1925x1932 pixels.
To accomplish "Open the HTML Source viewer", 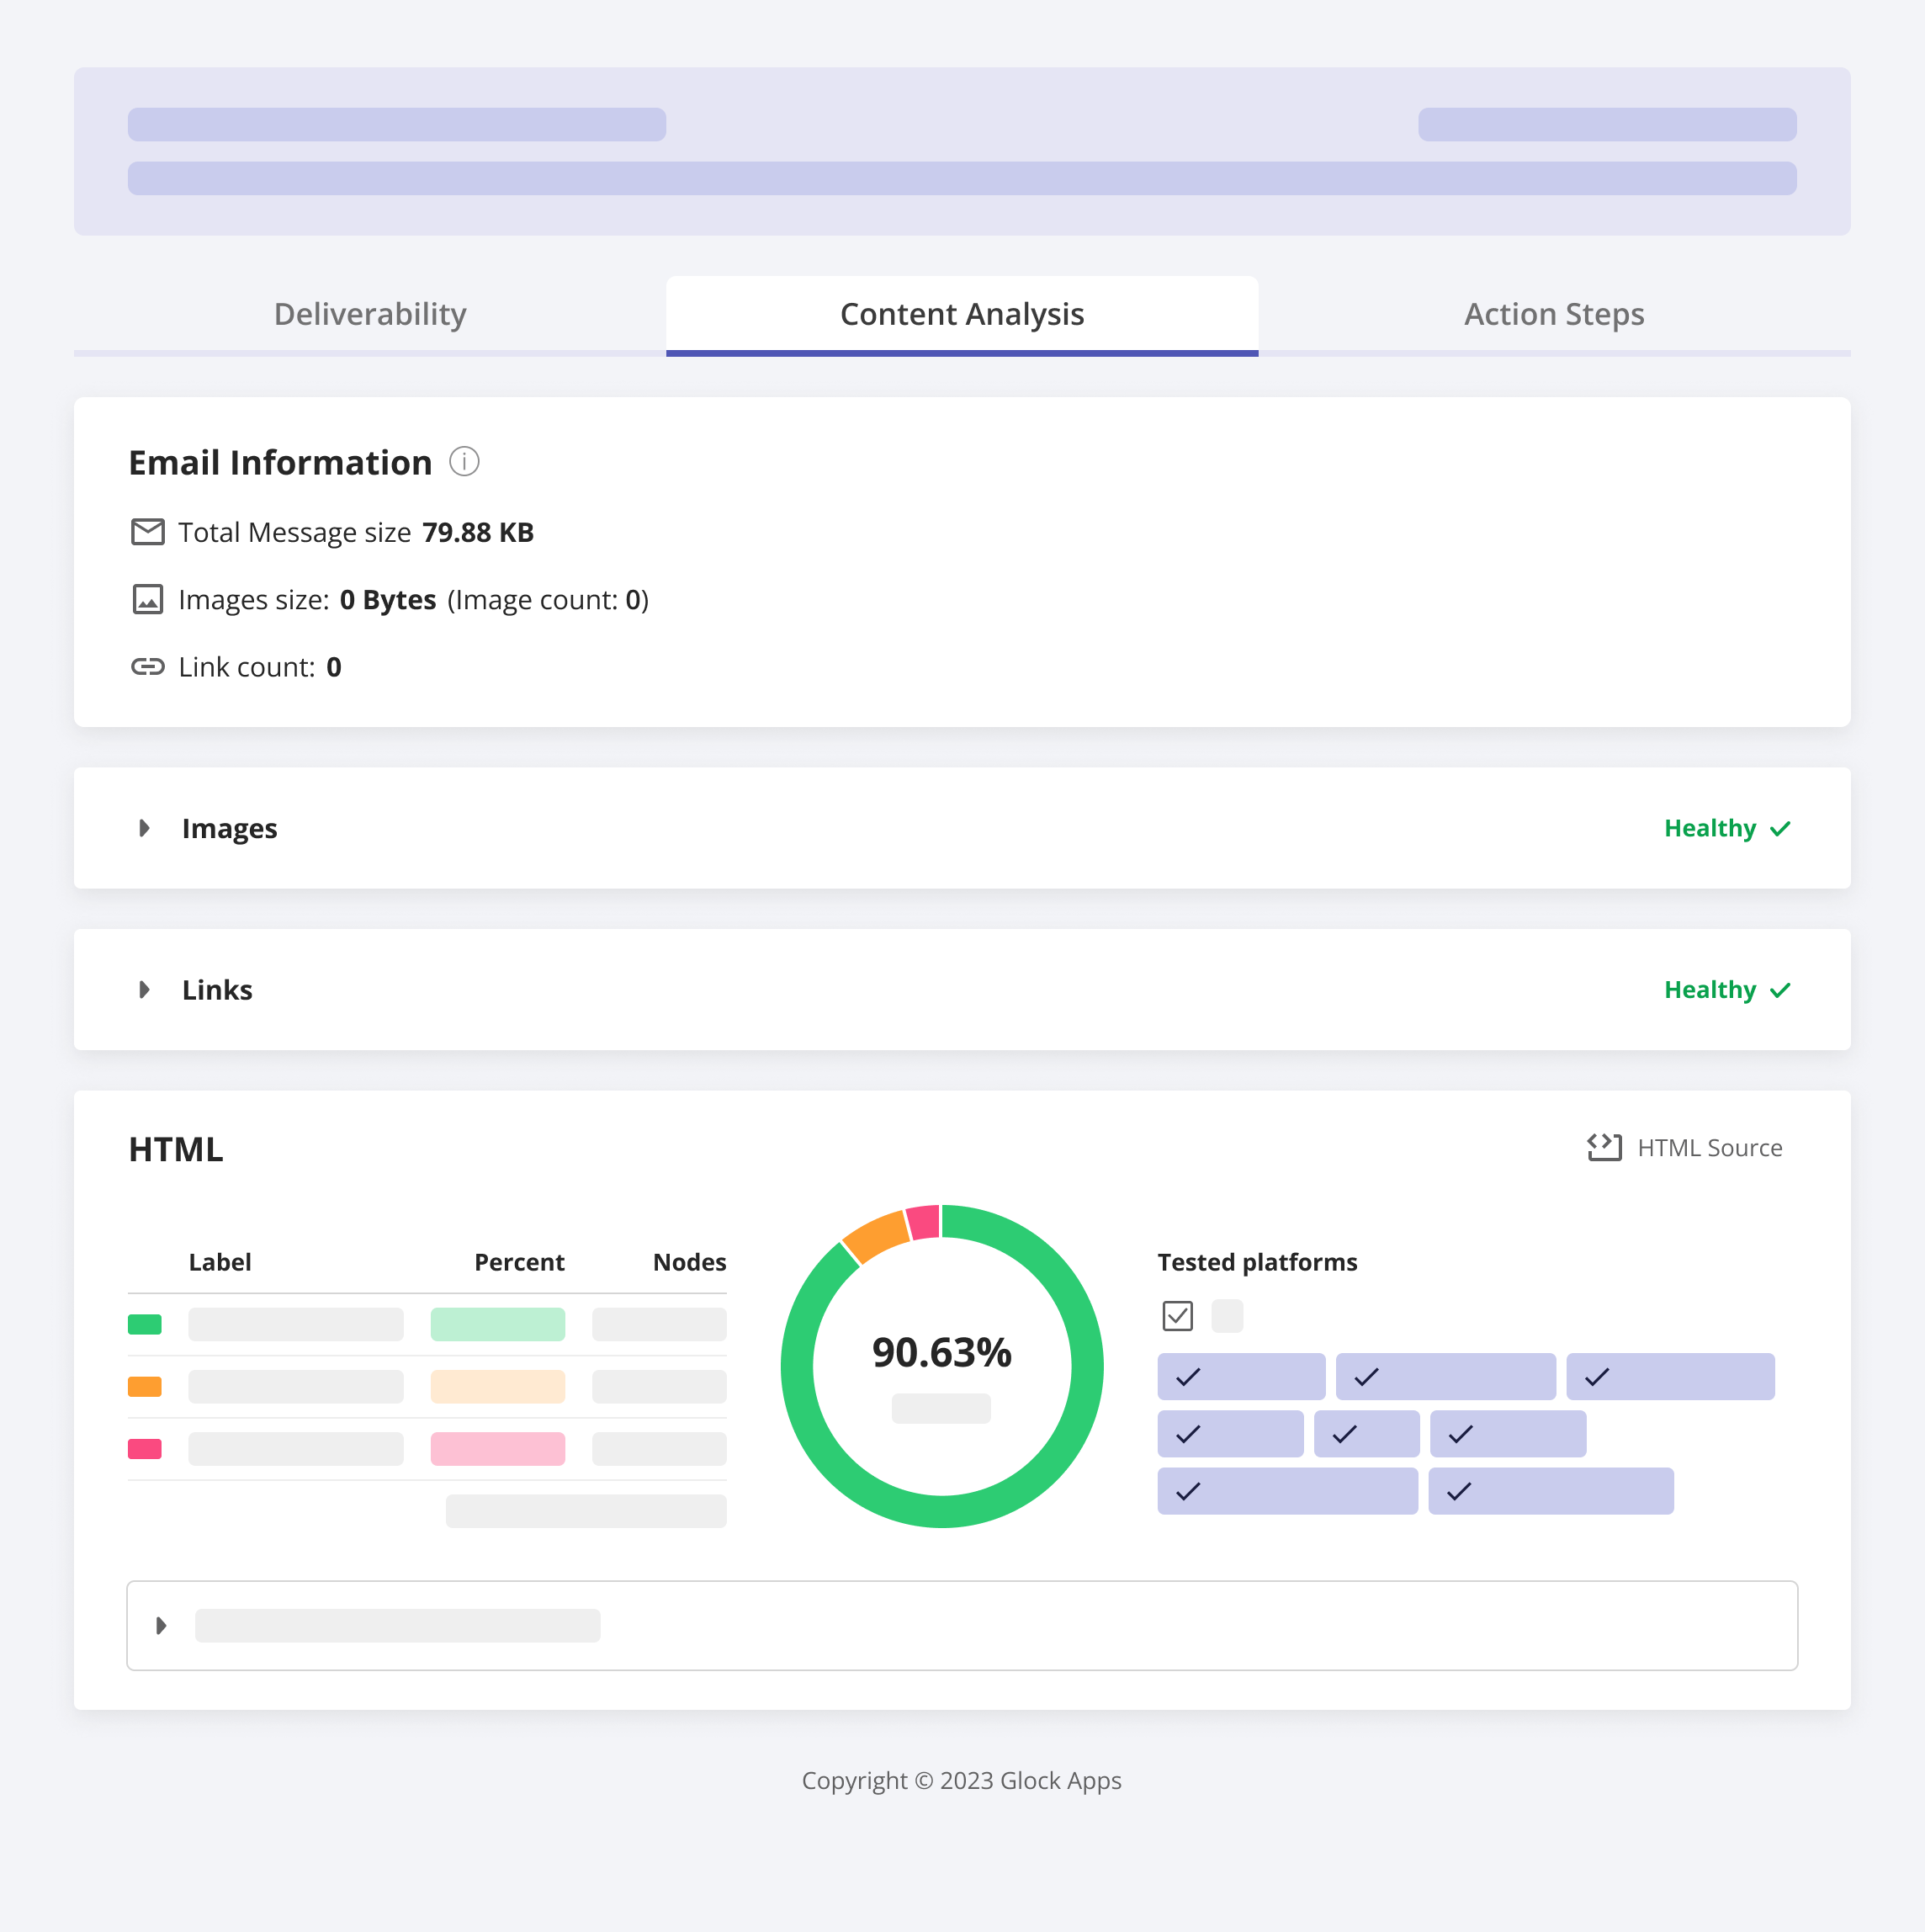I will [1685, 1148].
